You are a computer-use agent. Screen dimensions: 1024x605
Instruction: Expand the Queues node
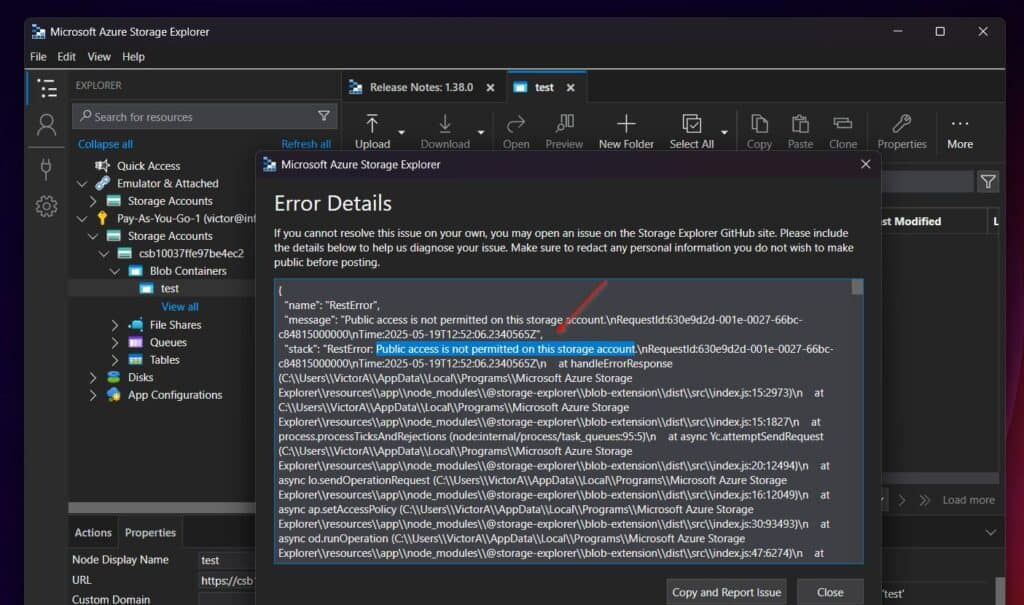pyautogui.click(x=115, y=342)
